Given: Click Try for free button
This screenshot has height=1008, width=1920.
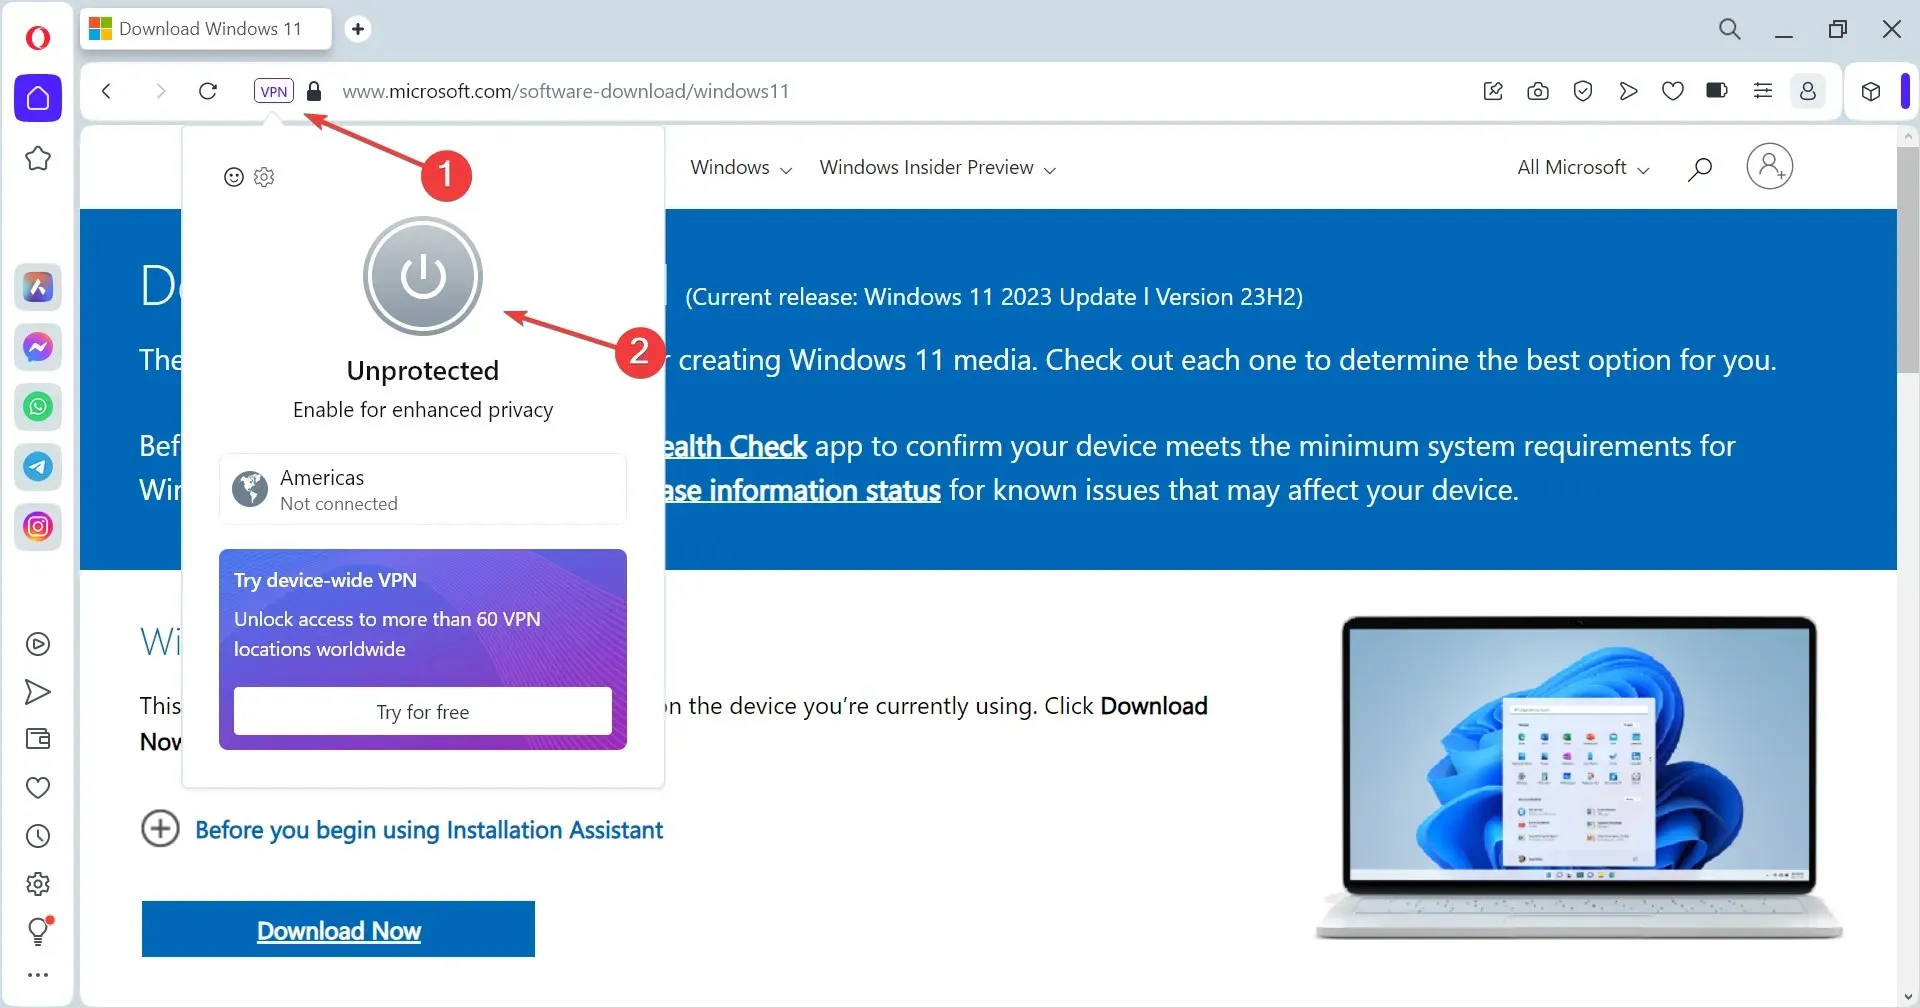Looking at the screenshot, I should click(423, 711).
